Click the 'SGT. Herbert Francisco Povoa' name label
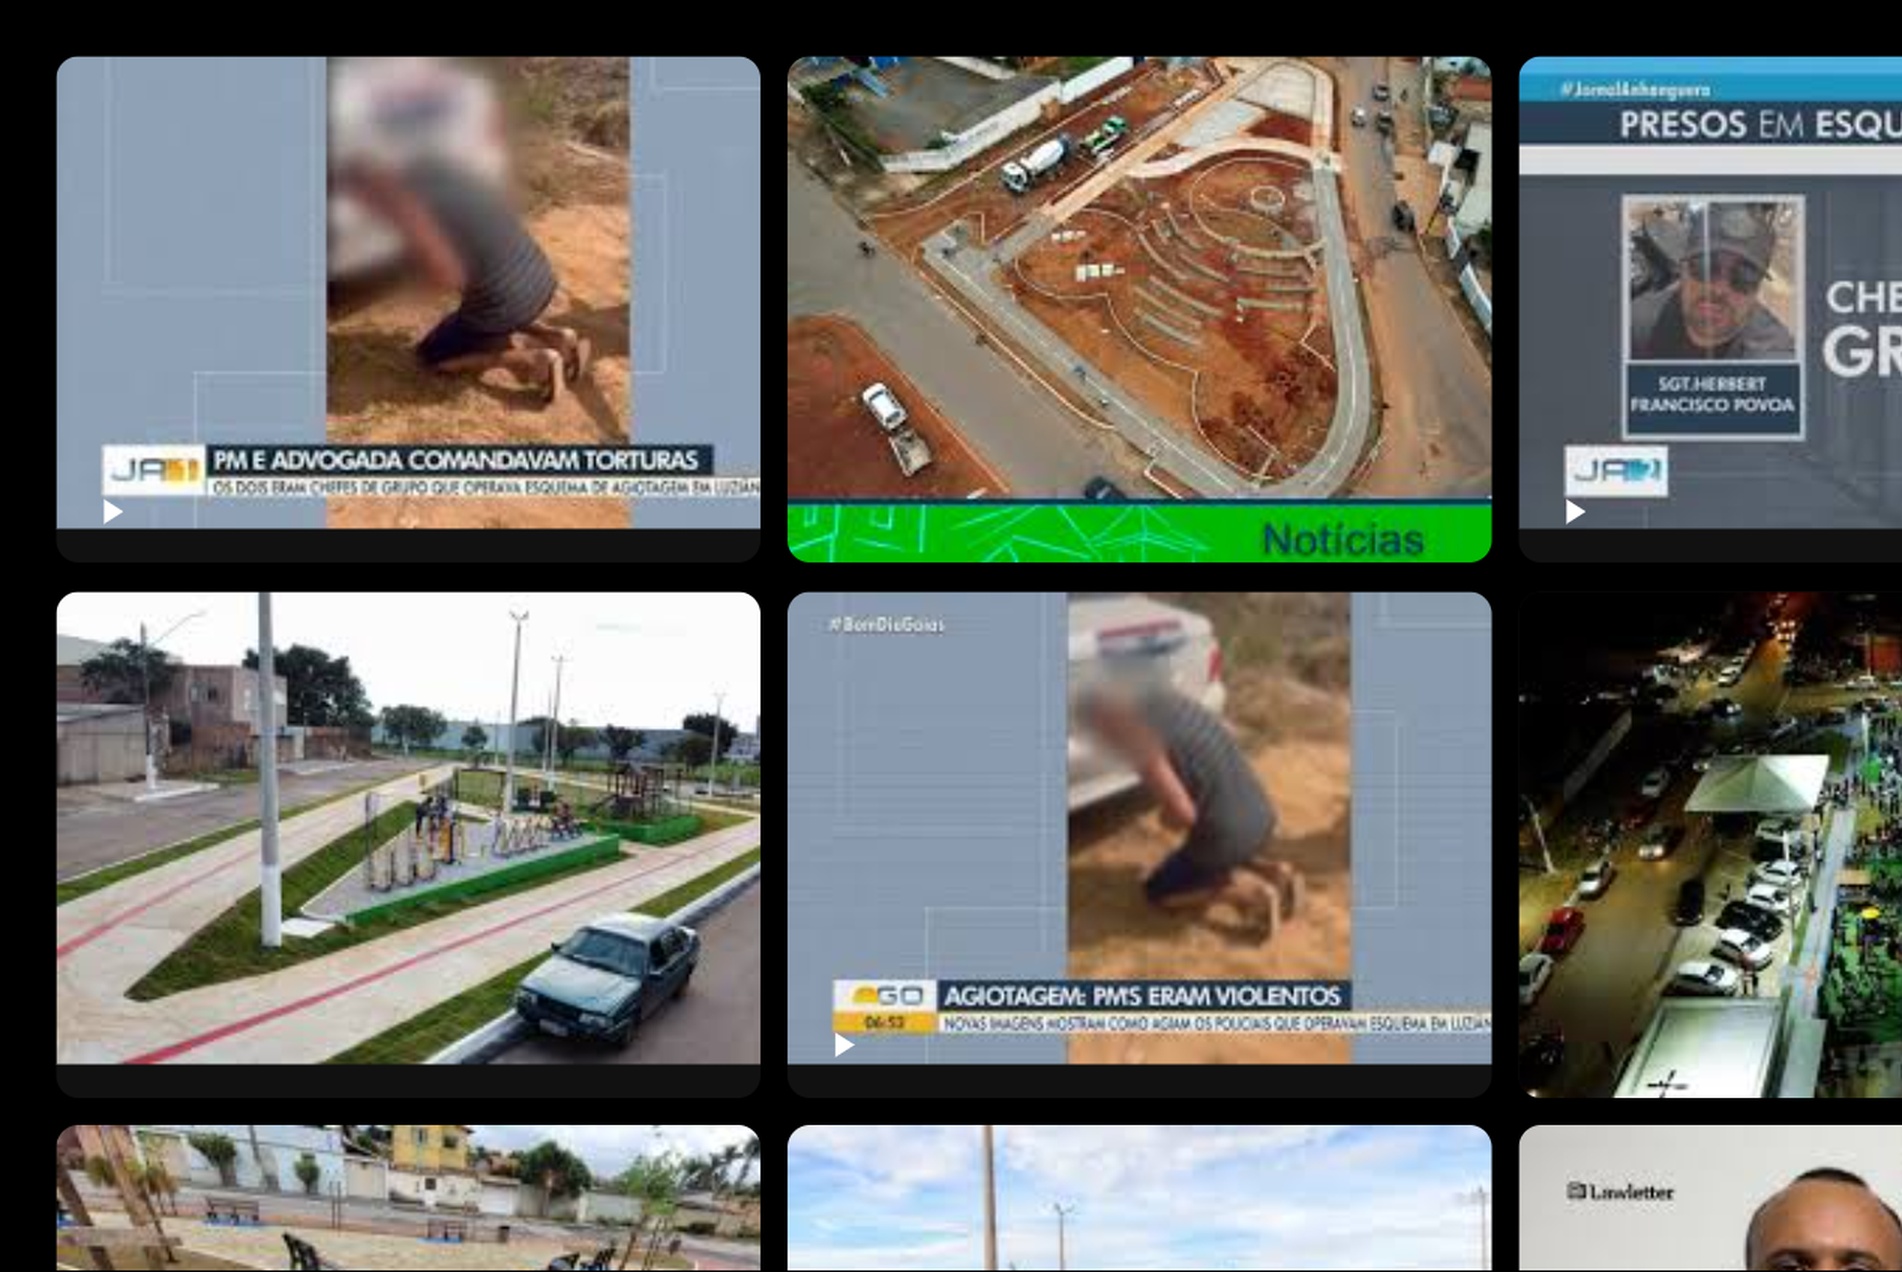Viewport: 1902px width, 1272px height. (x=1712, y=395)
